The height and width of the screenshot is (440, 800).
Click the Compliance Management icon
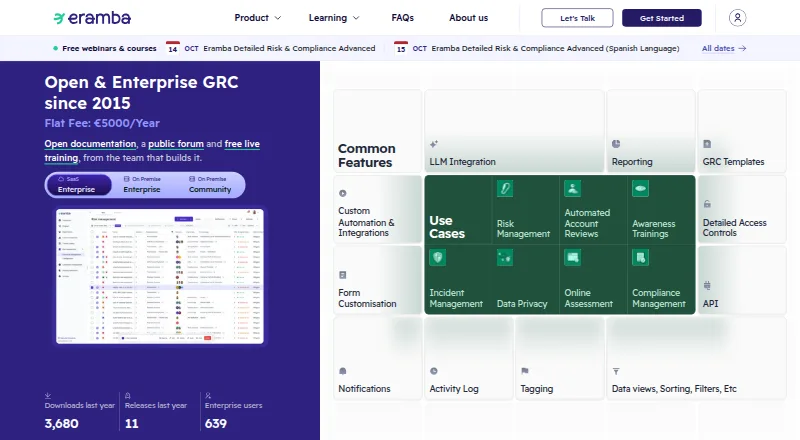(x=640, y=257)
